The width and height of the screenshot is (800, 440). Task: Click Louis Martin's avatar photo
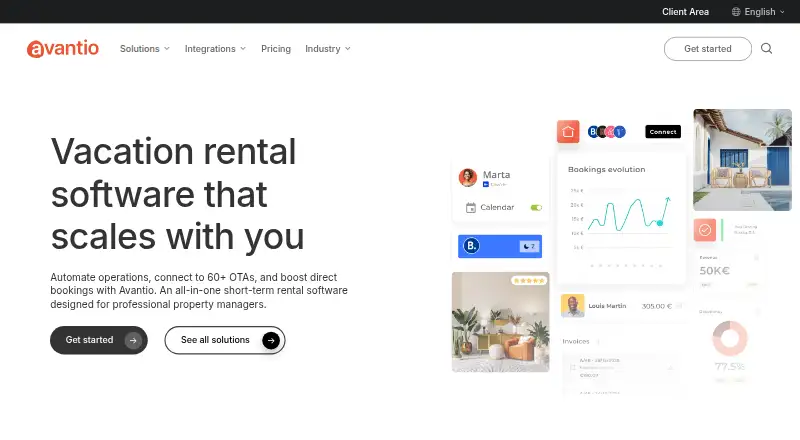pos(572,306)
